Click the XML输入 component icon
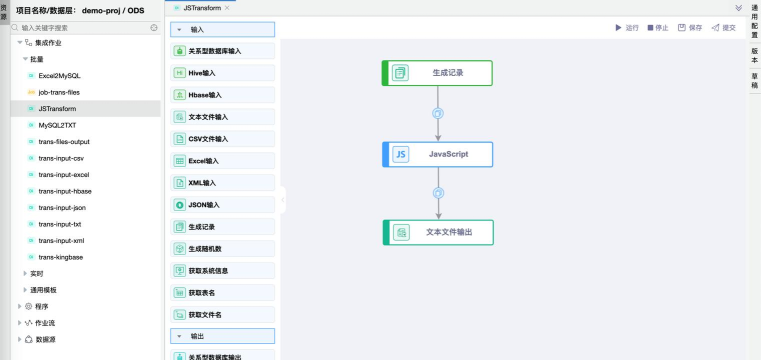 tap(180, 183)
